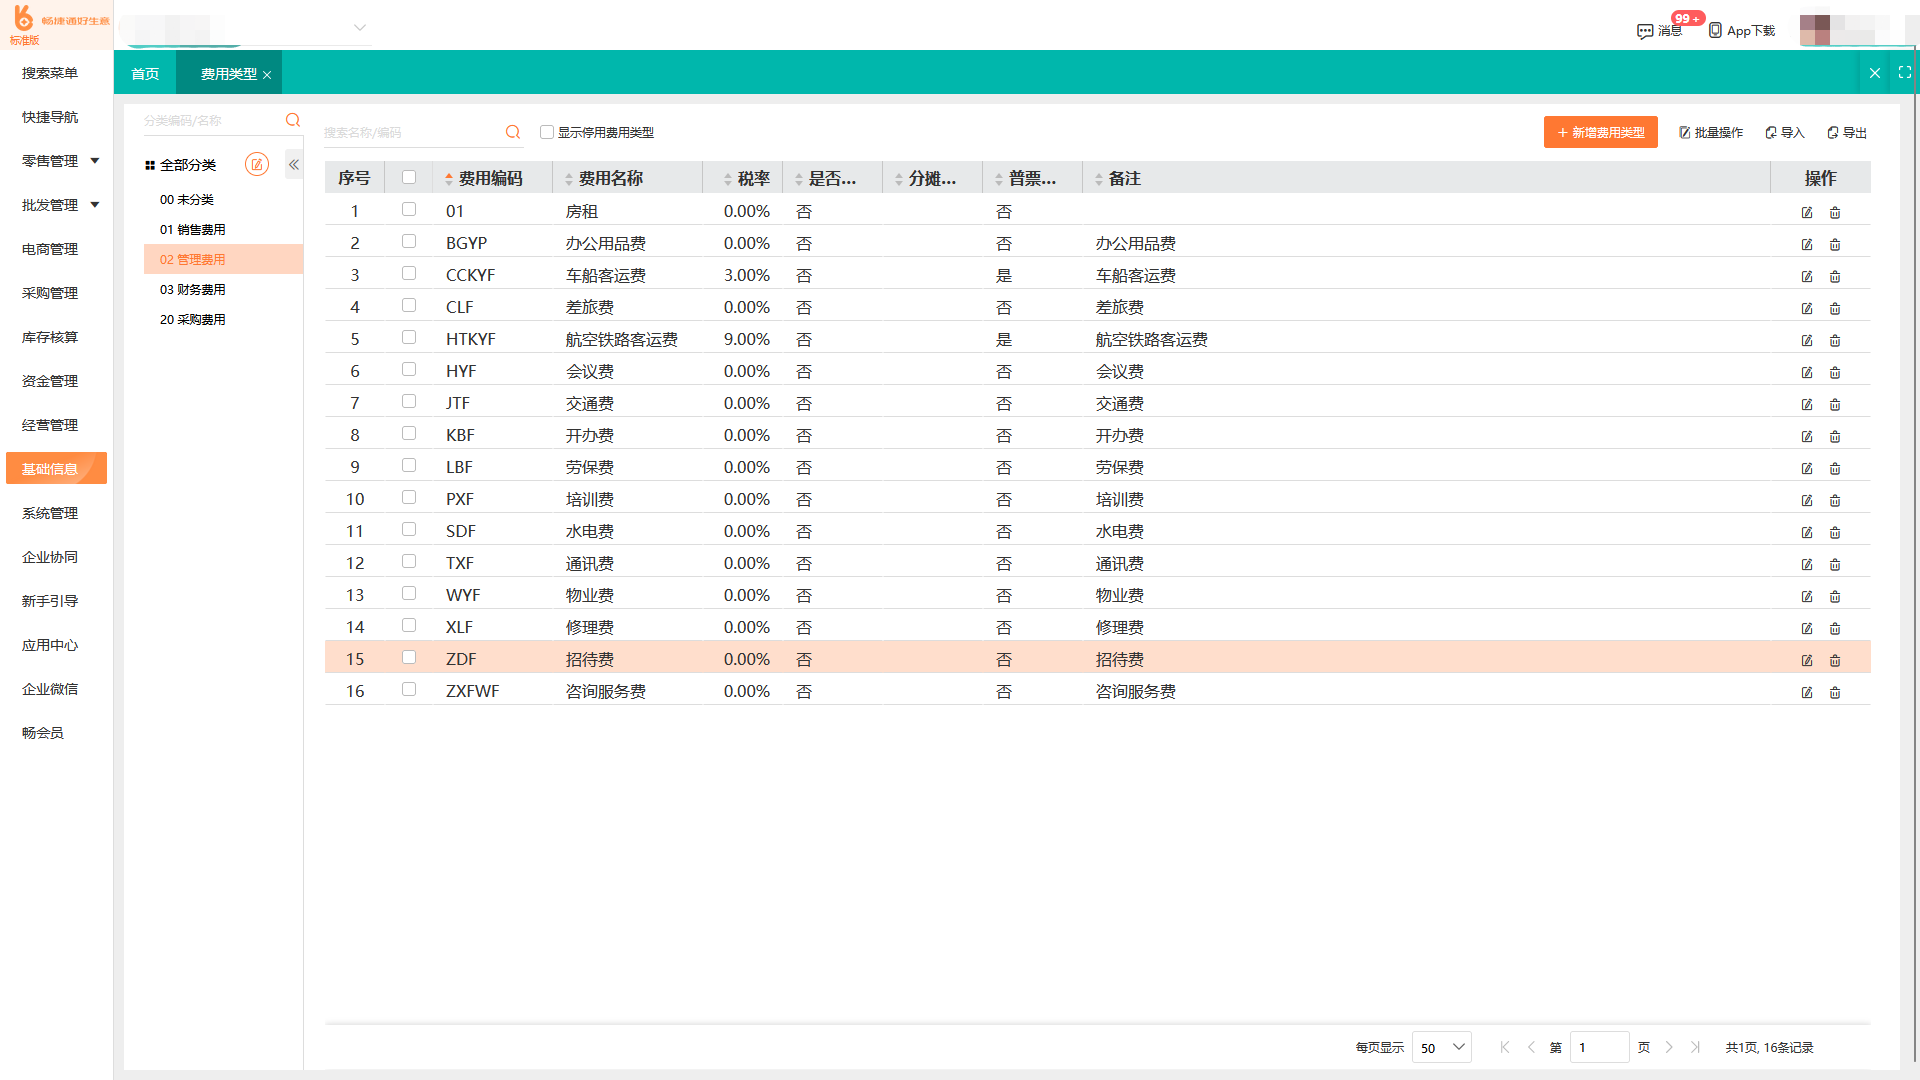The width and height of the screenshot is (1920, 1080).
Task: Click 首页 home tab
Action: click(145, 73)
